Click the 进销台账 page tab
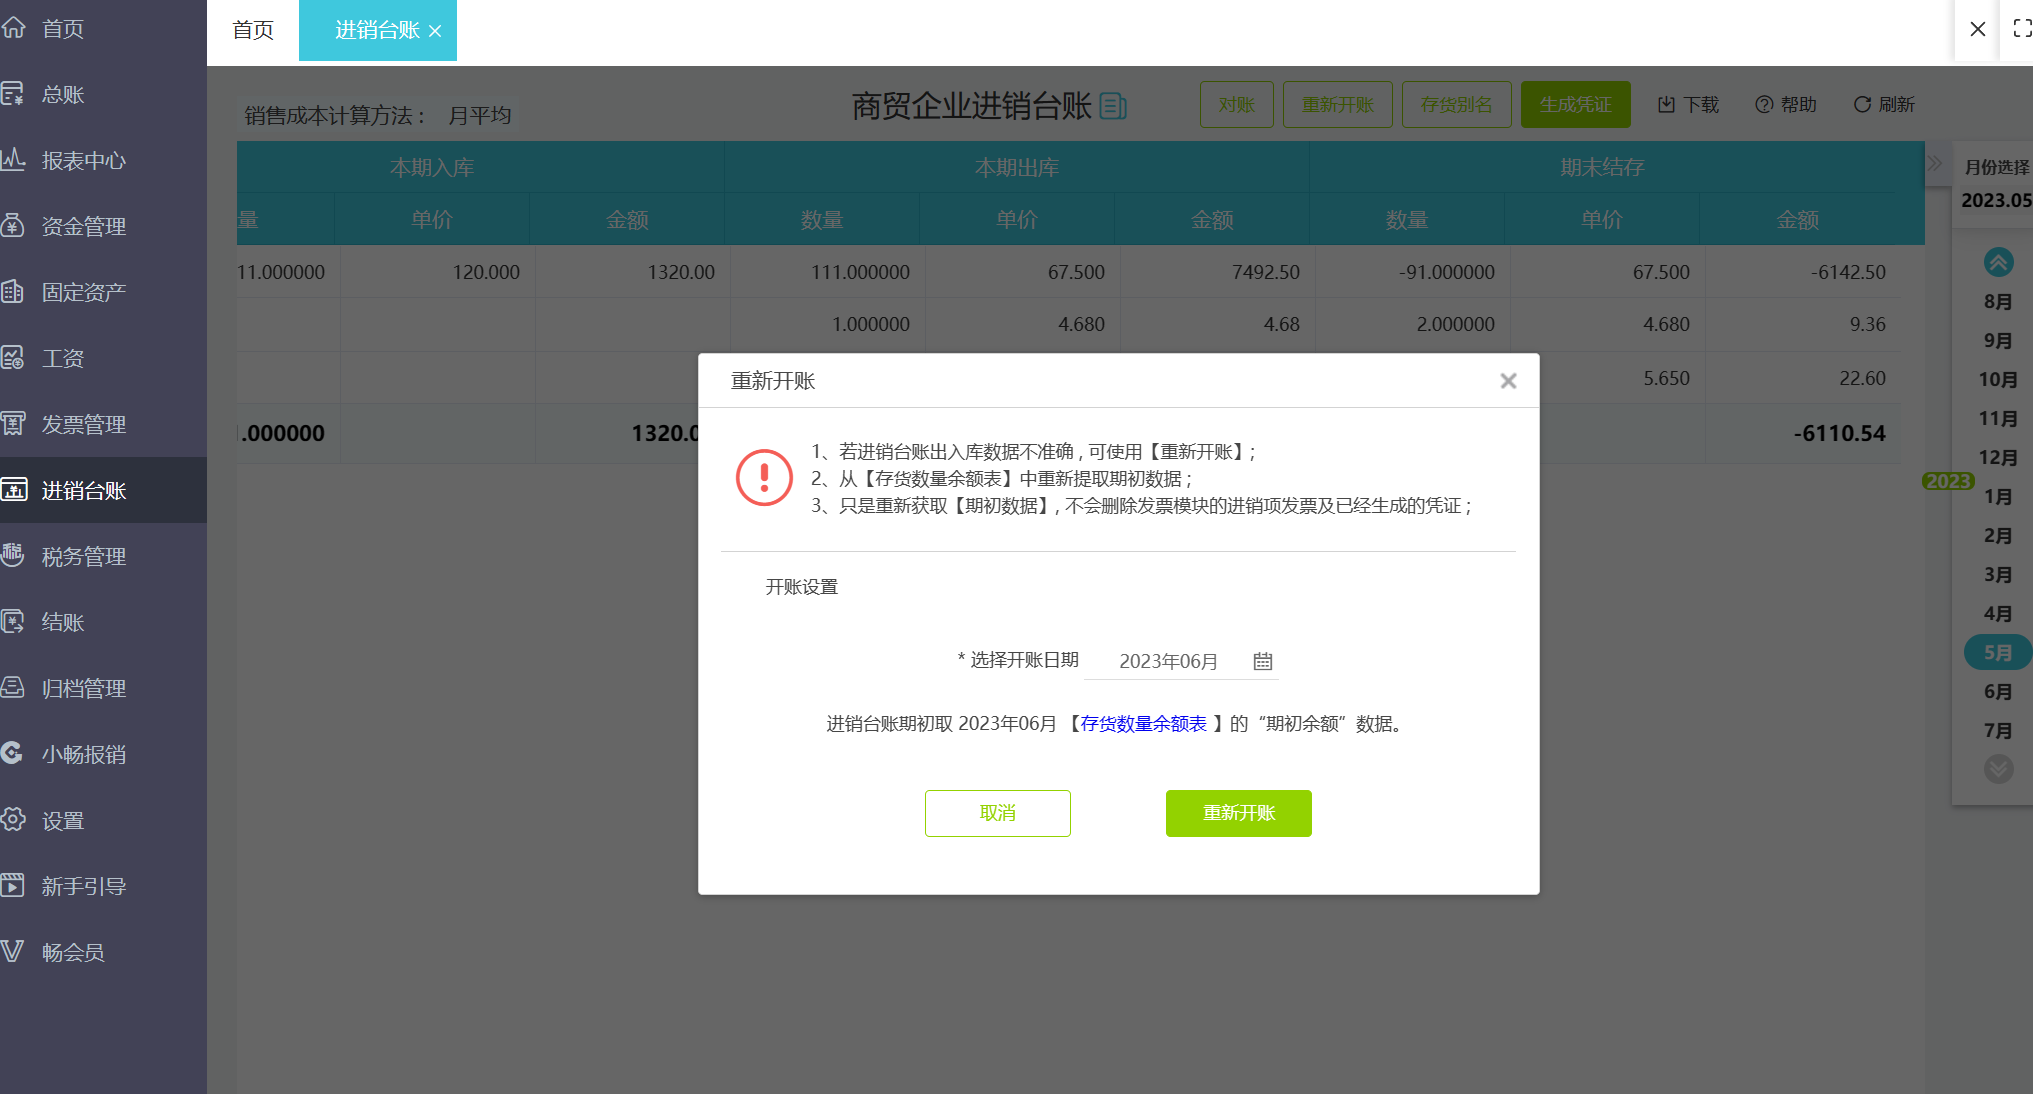 click(376, 30)
